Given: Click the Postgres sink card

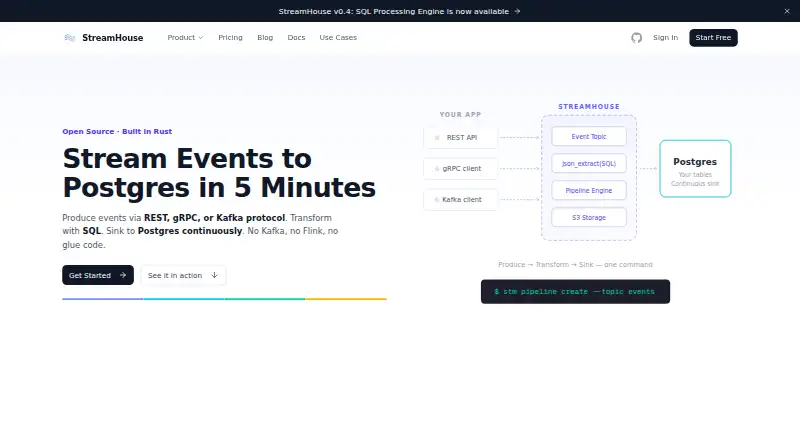Looking at the screenshot, I should click(695, 168).
